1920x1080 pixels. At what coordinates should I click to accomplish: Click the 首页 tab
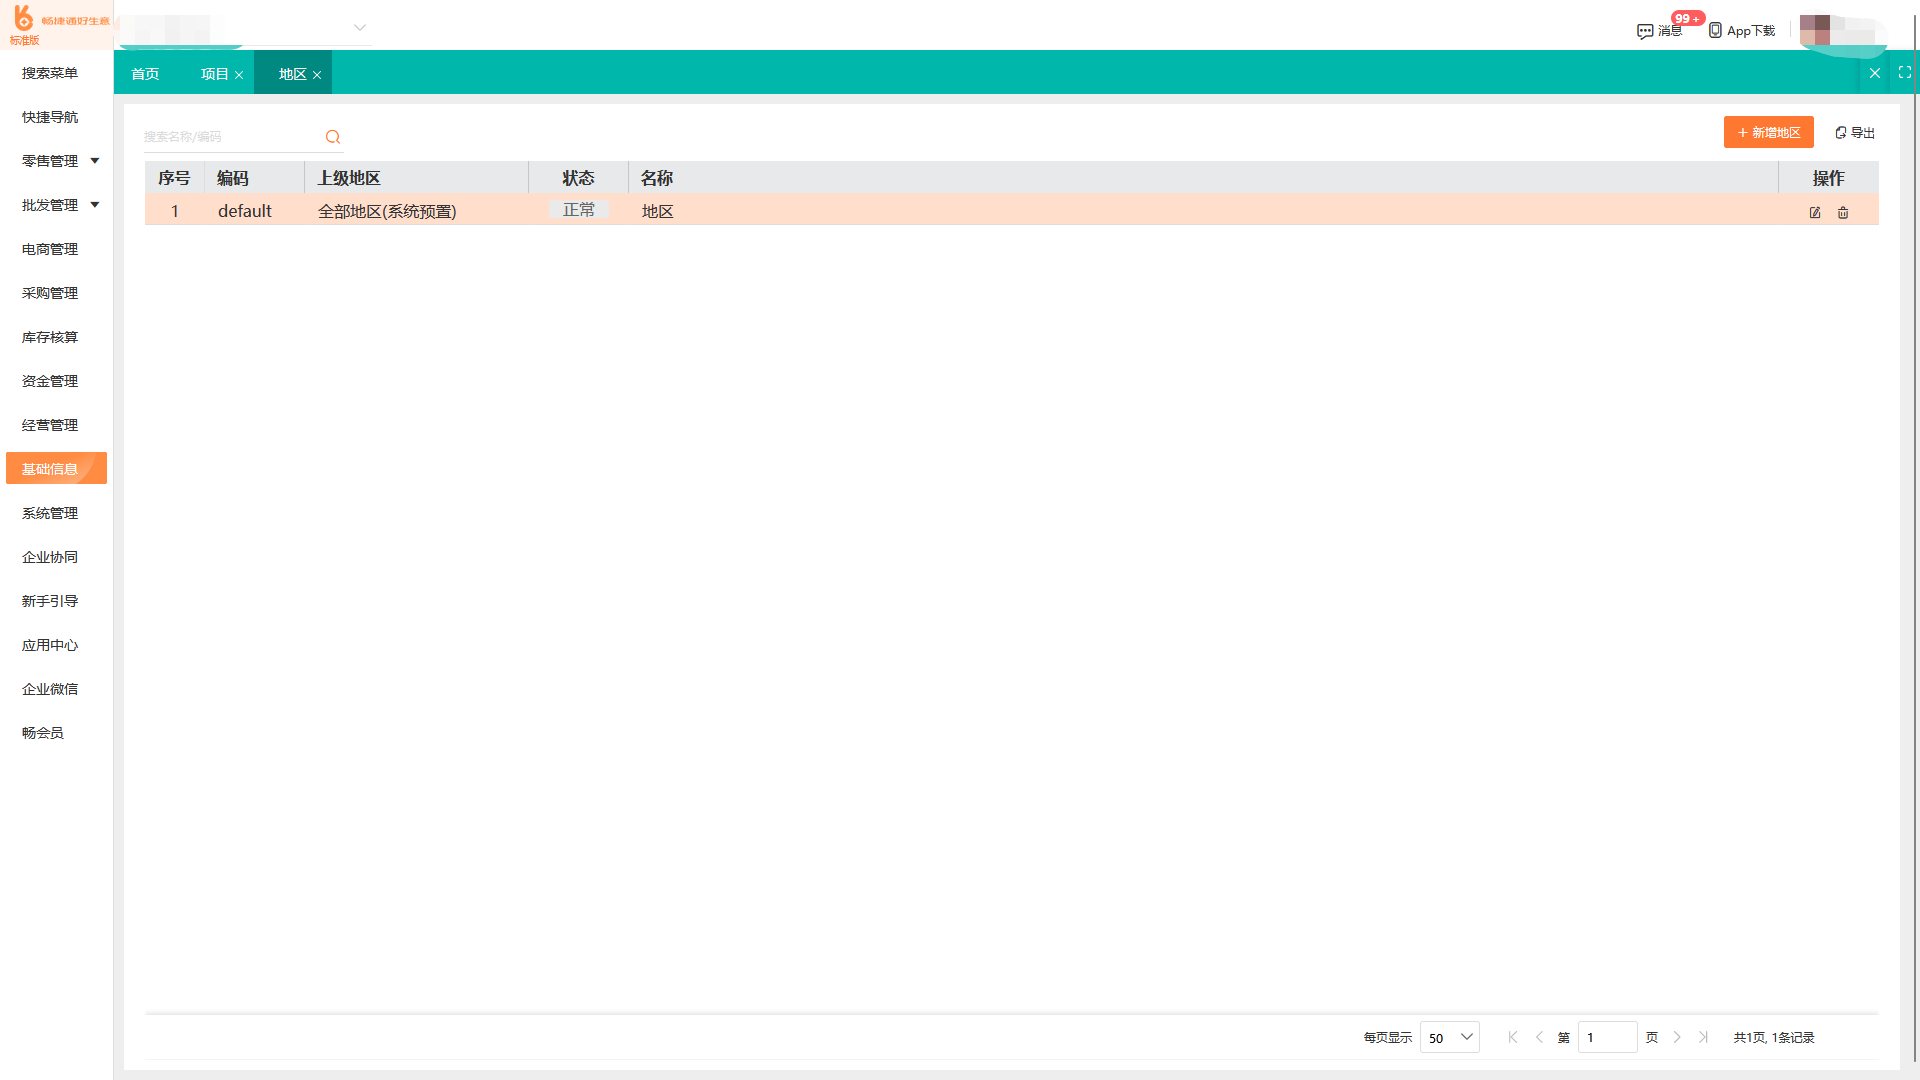click(x=145, y=73)
